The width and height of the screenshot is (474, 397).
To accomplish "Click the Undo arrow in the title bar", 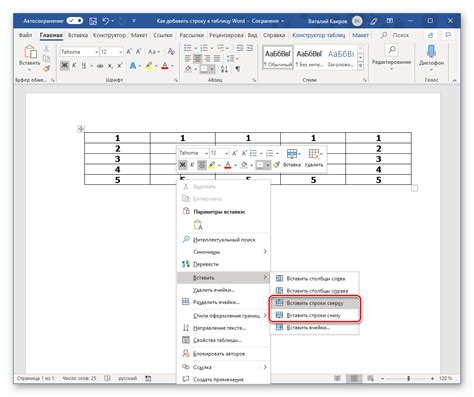I will [x=106, y=21].
